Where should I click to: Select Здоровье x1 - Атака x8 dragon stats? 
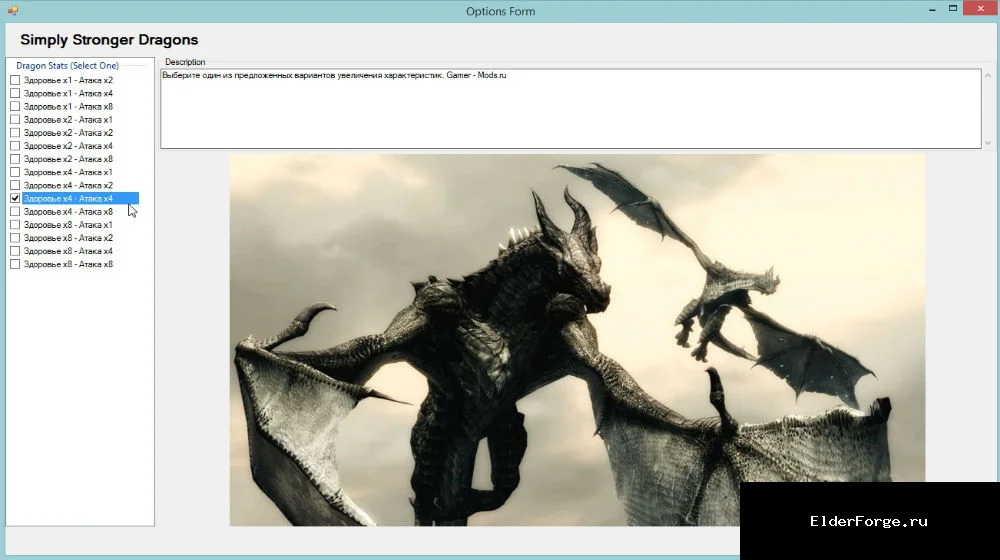pos(15,106)
